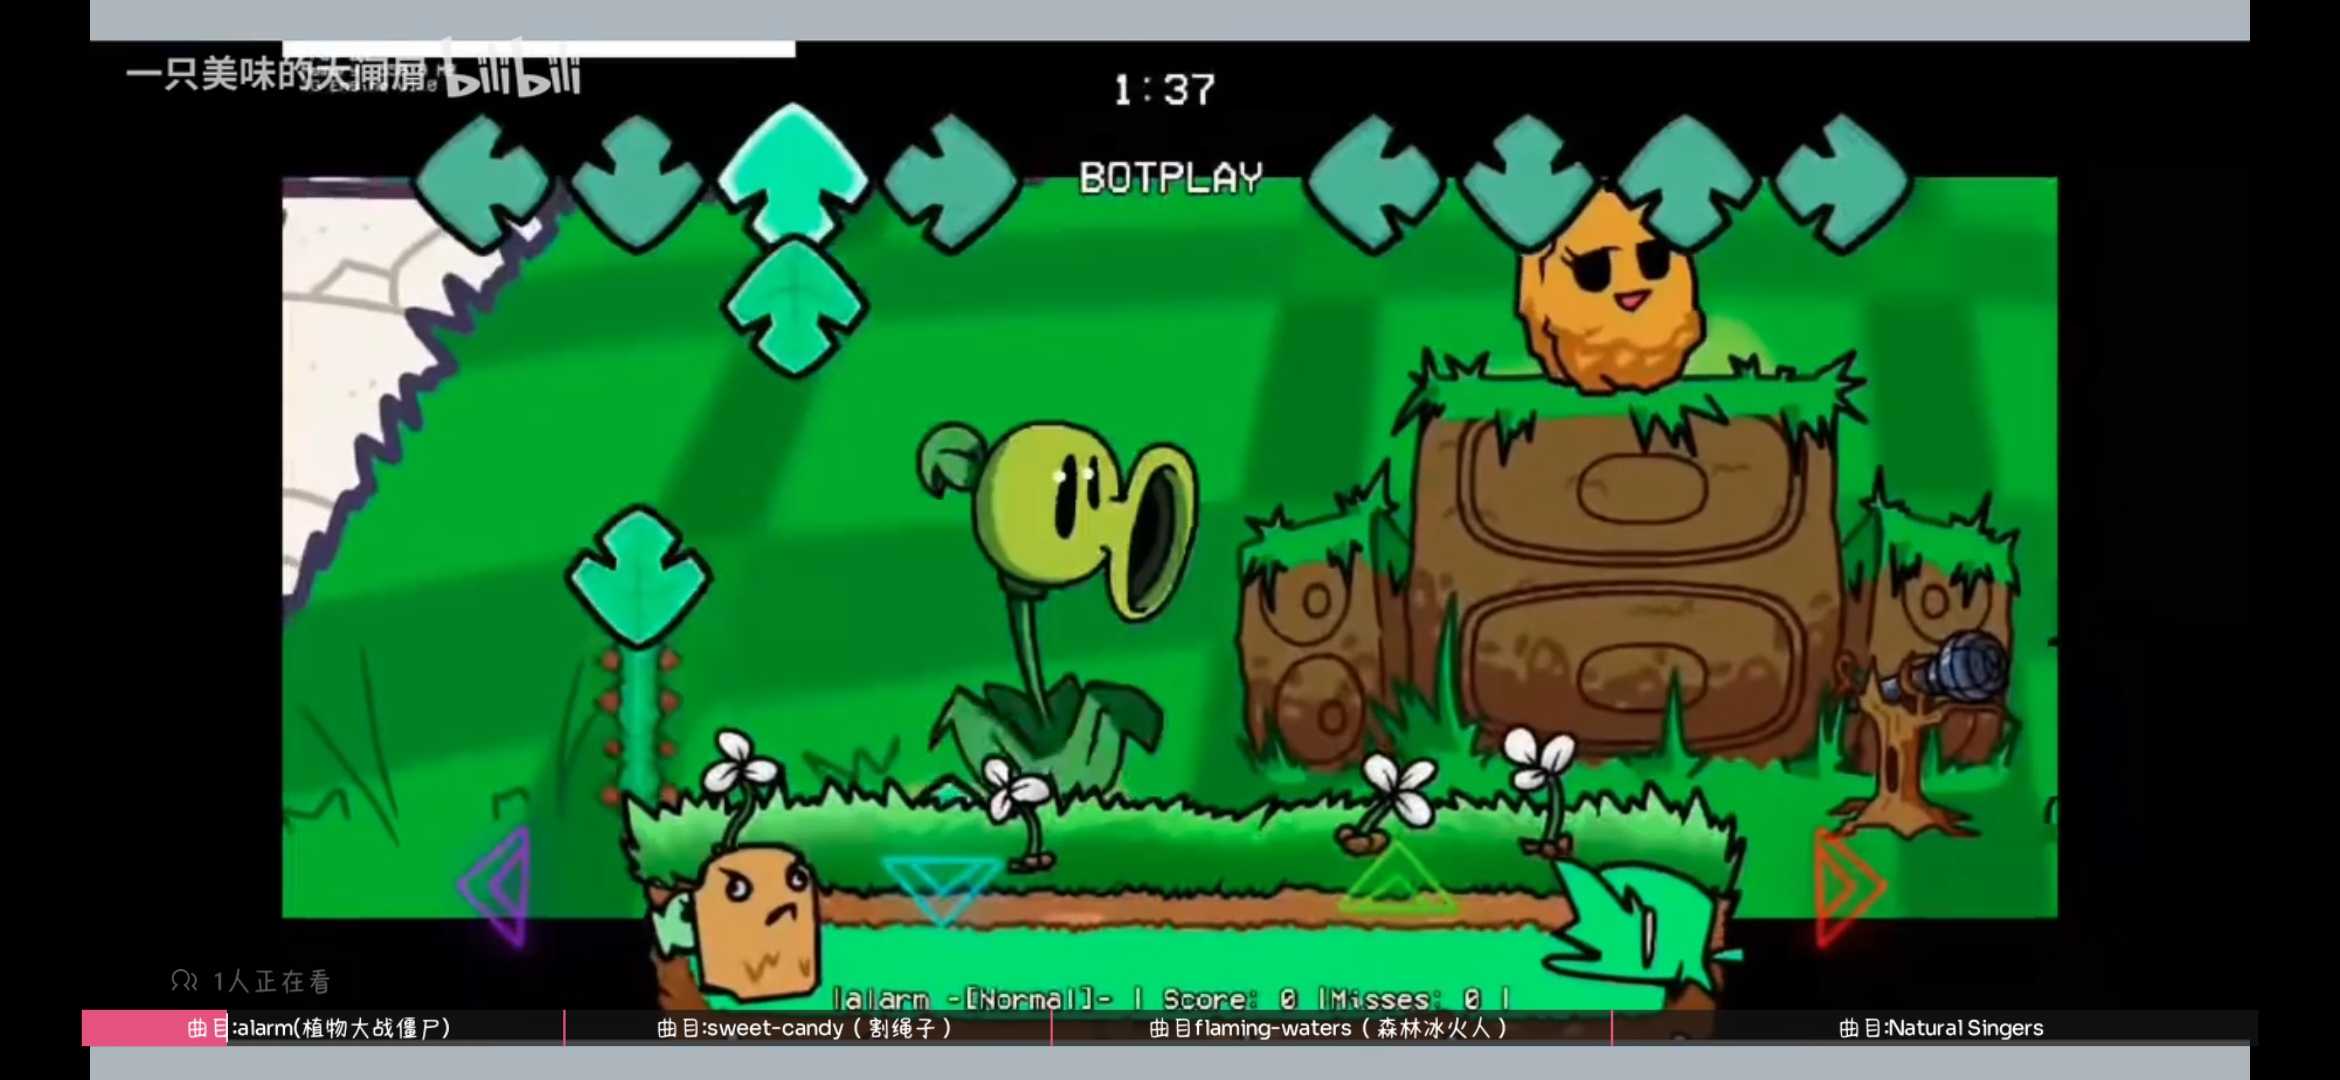
Task: Click the scrolling up-arrow note below the receptor
Action: 794,306
